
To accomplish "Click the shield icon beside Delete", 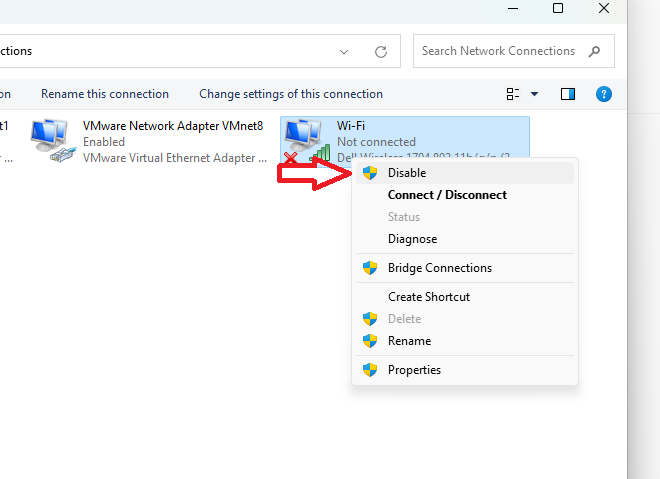I will pyautogui.click(x=370, y=319).
